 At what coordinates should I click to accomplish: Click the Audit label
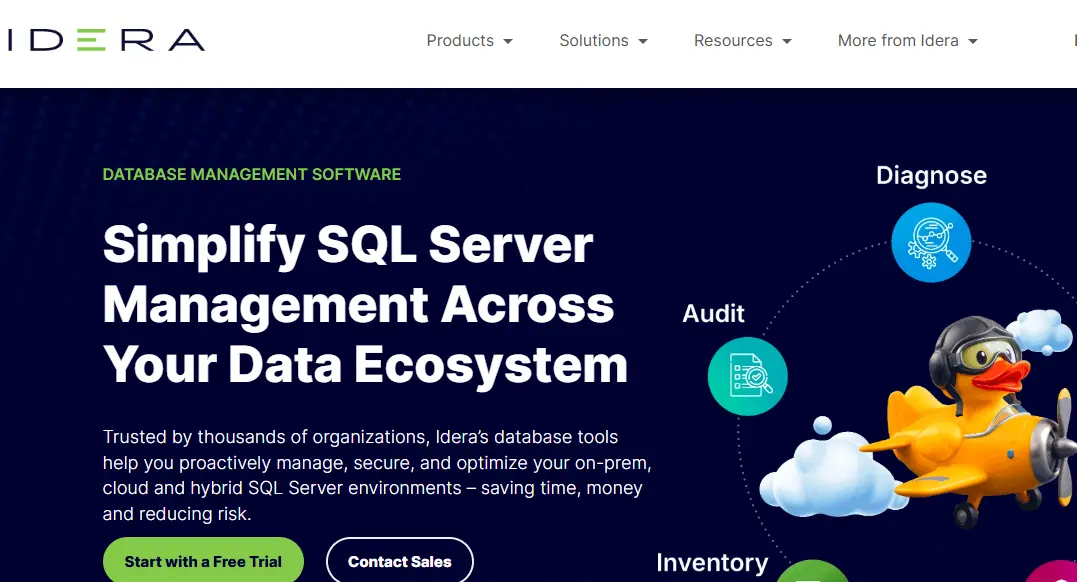[x=713, y=313]
